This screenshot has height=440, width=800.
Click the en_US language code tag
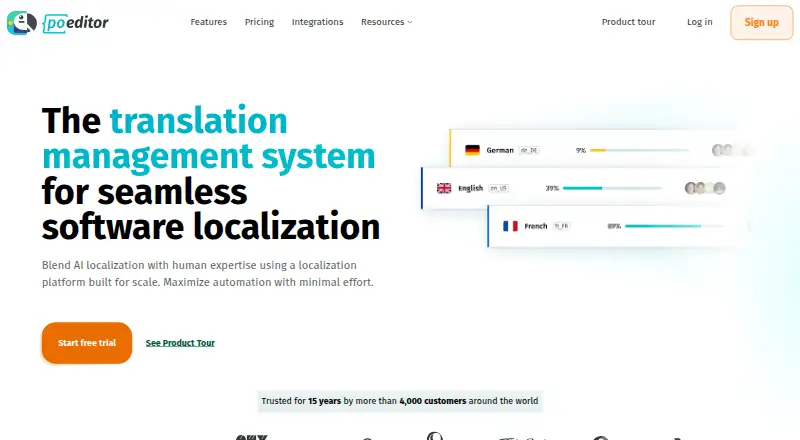498,188
